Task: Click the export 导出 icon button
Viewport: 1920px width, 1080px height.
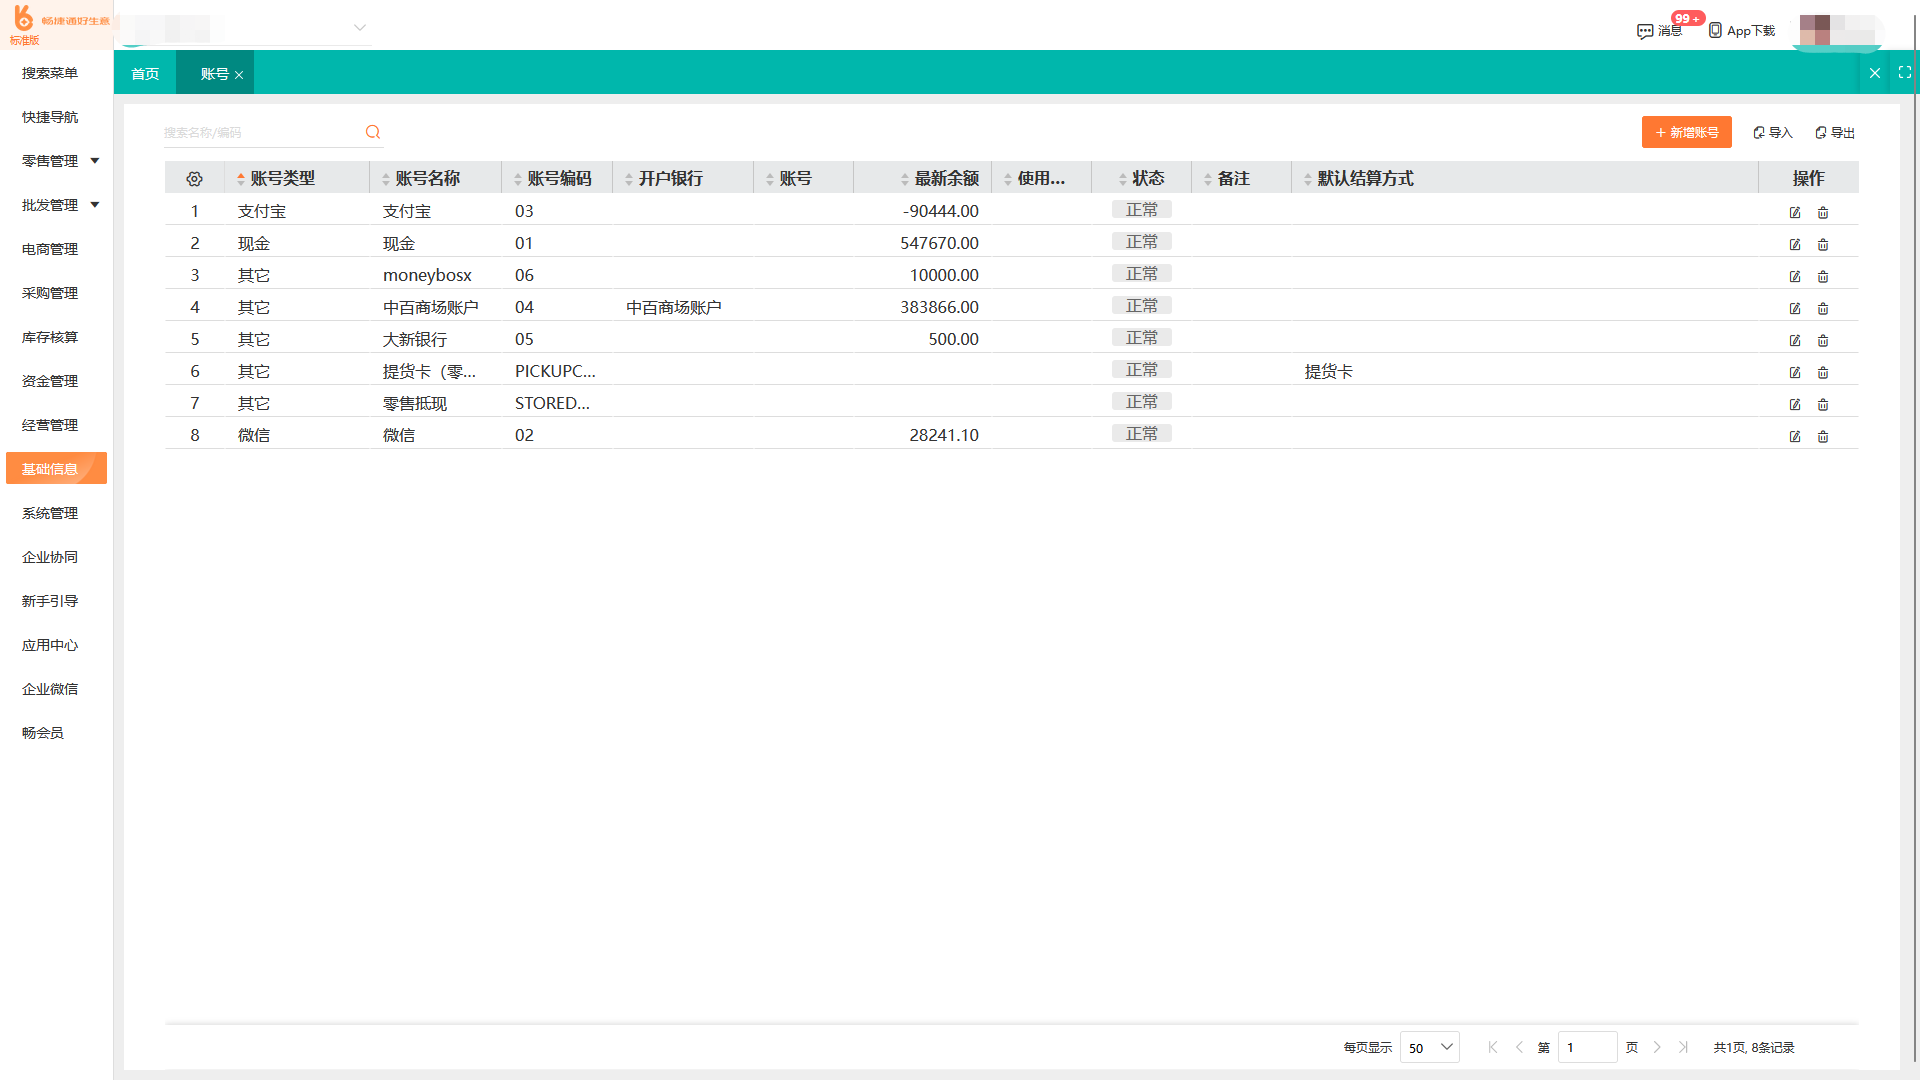Action: pos(1834,132)
